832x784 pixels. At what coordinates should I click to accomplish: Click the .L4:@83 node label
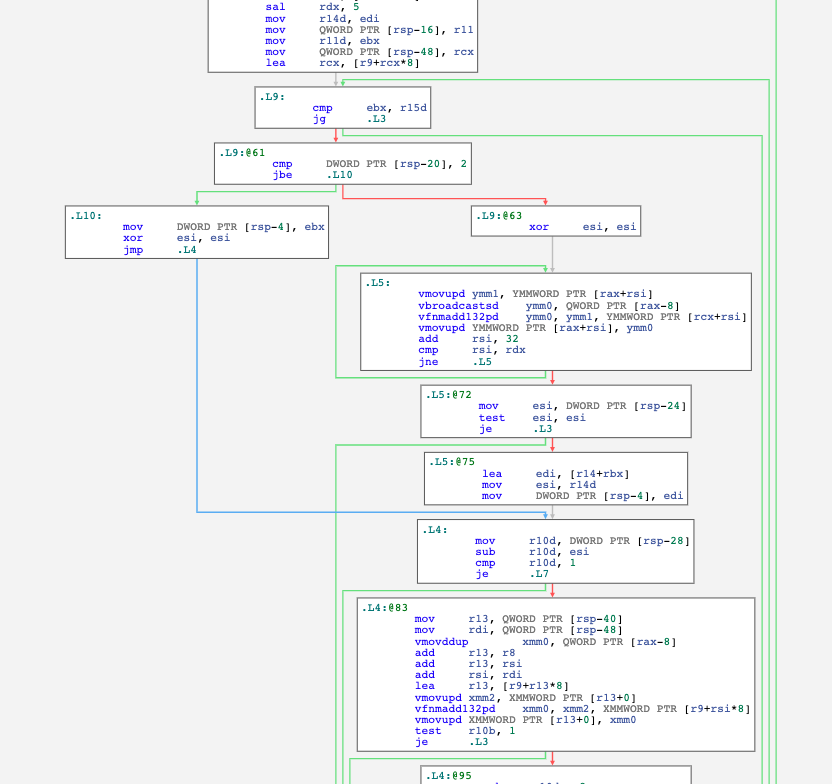click(386, 607)
